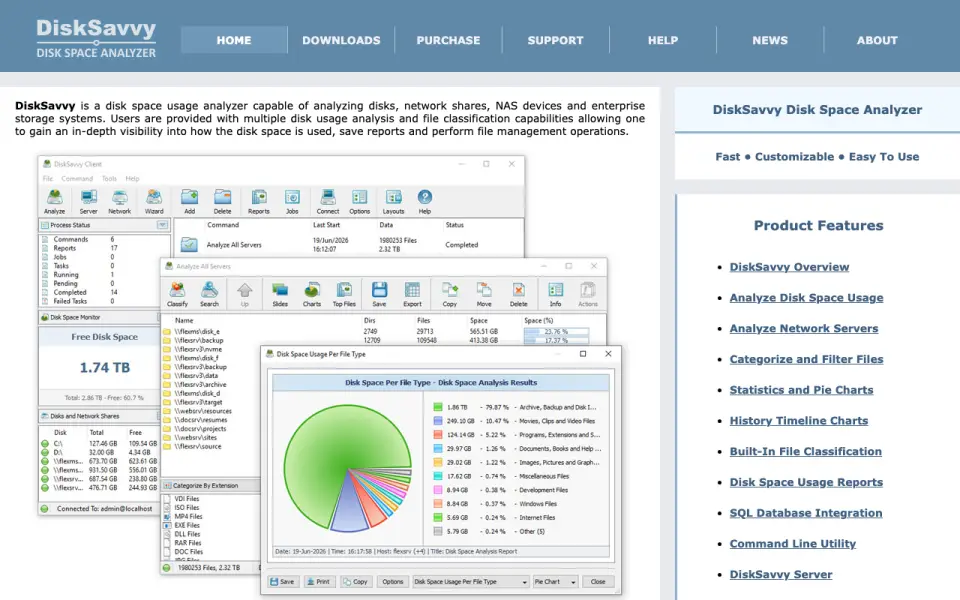Open the ABOUT nav item
Viewport: 960px width, 600px height.
coord(877,40)
